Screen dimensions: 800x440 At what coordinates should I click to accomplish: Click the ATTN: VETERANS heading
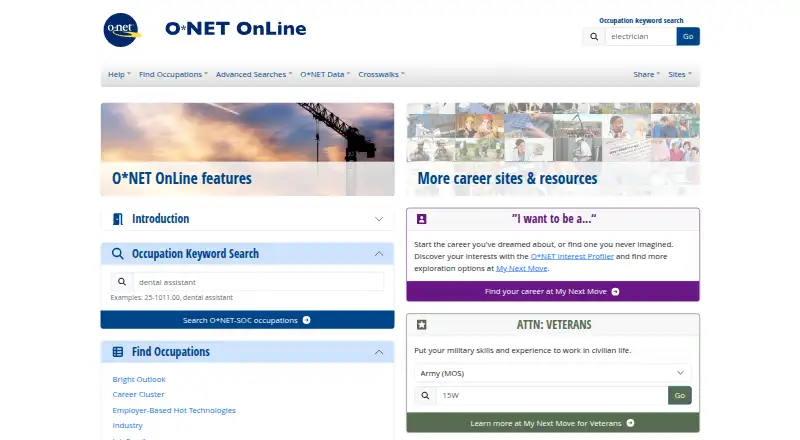click(554, 325)
